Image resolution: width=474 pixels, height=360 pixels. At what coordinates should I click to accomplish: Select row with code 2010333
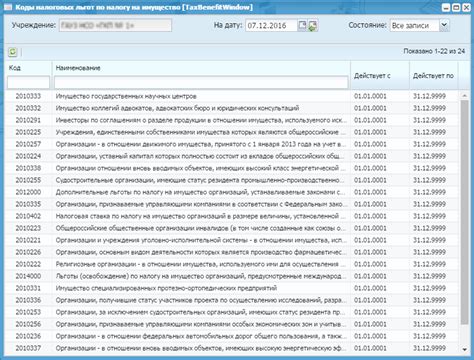(232, 96)
